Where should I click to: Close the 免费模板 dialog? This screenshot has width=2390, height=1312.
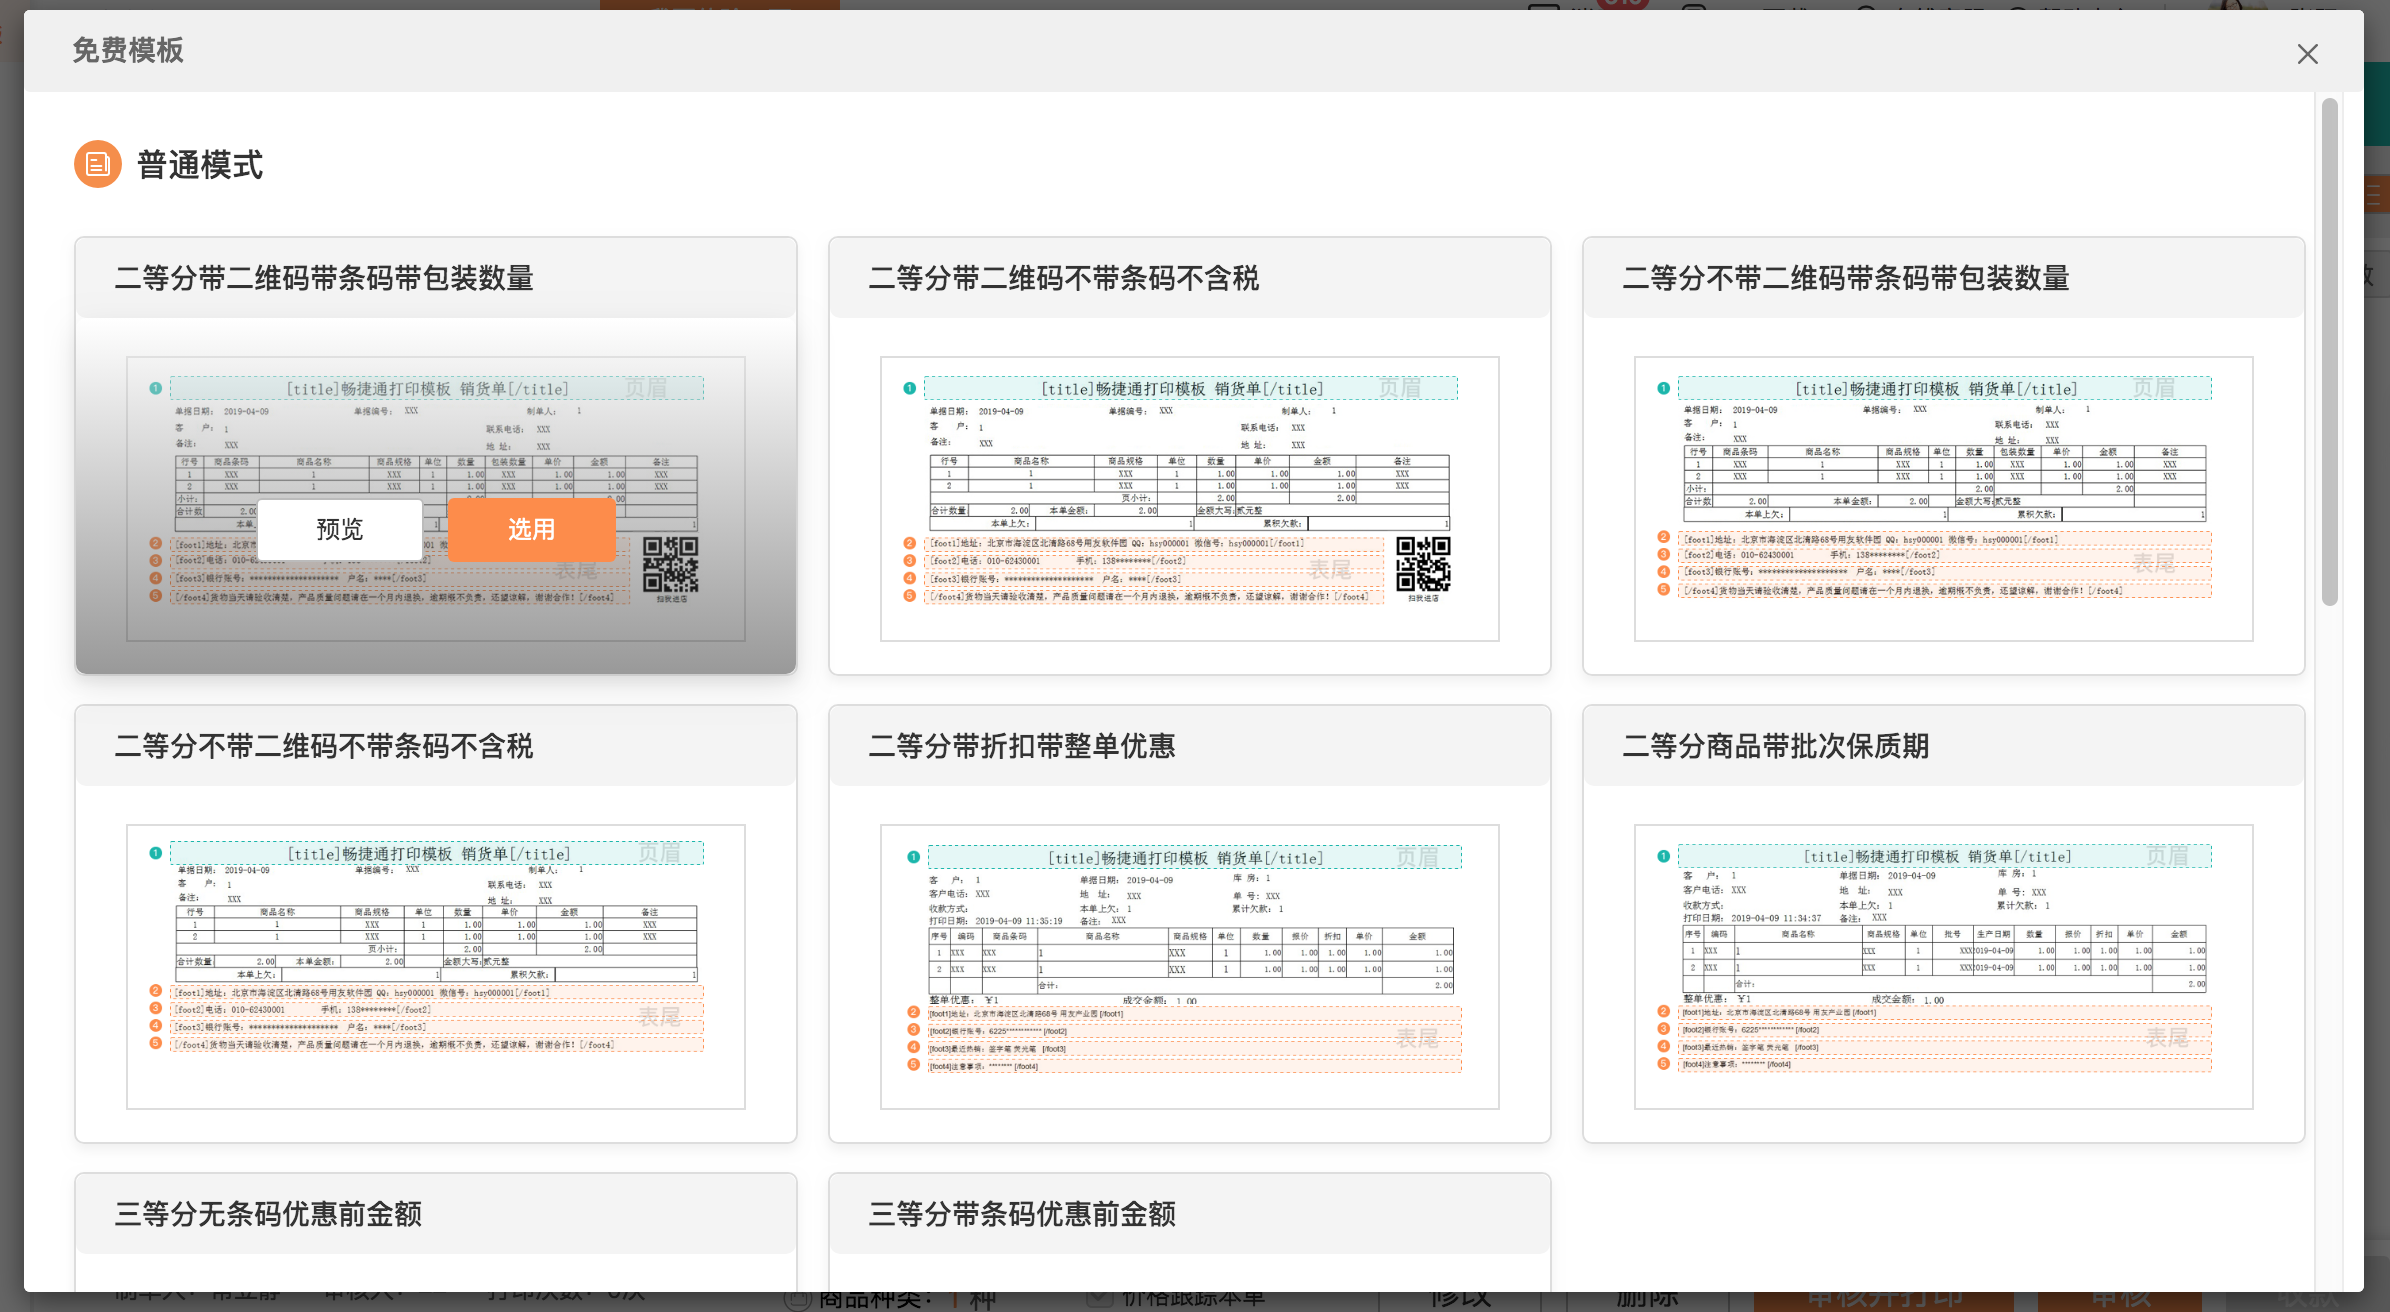(x=2308, y=53)
